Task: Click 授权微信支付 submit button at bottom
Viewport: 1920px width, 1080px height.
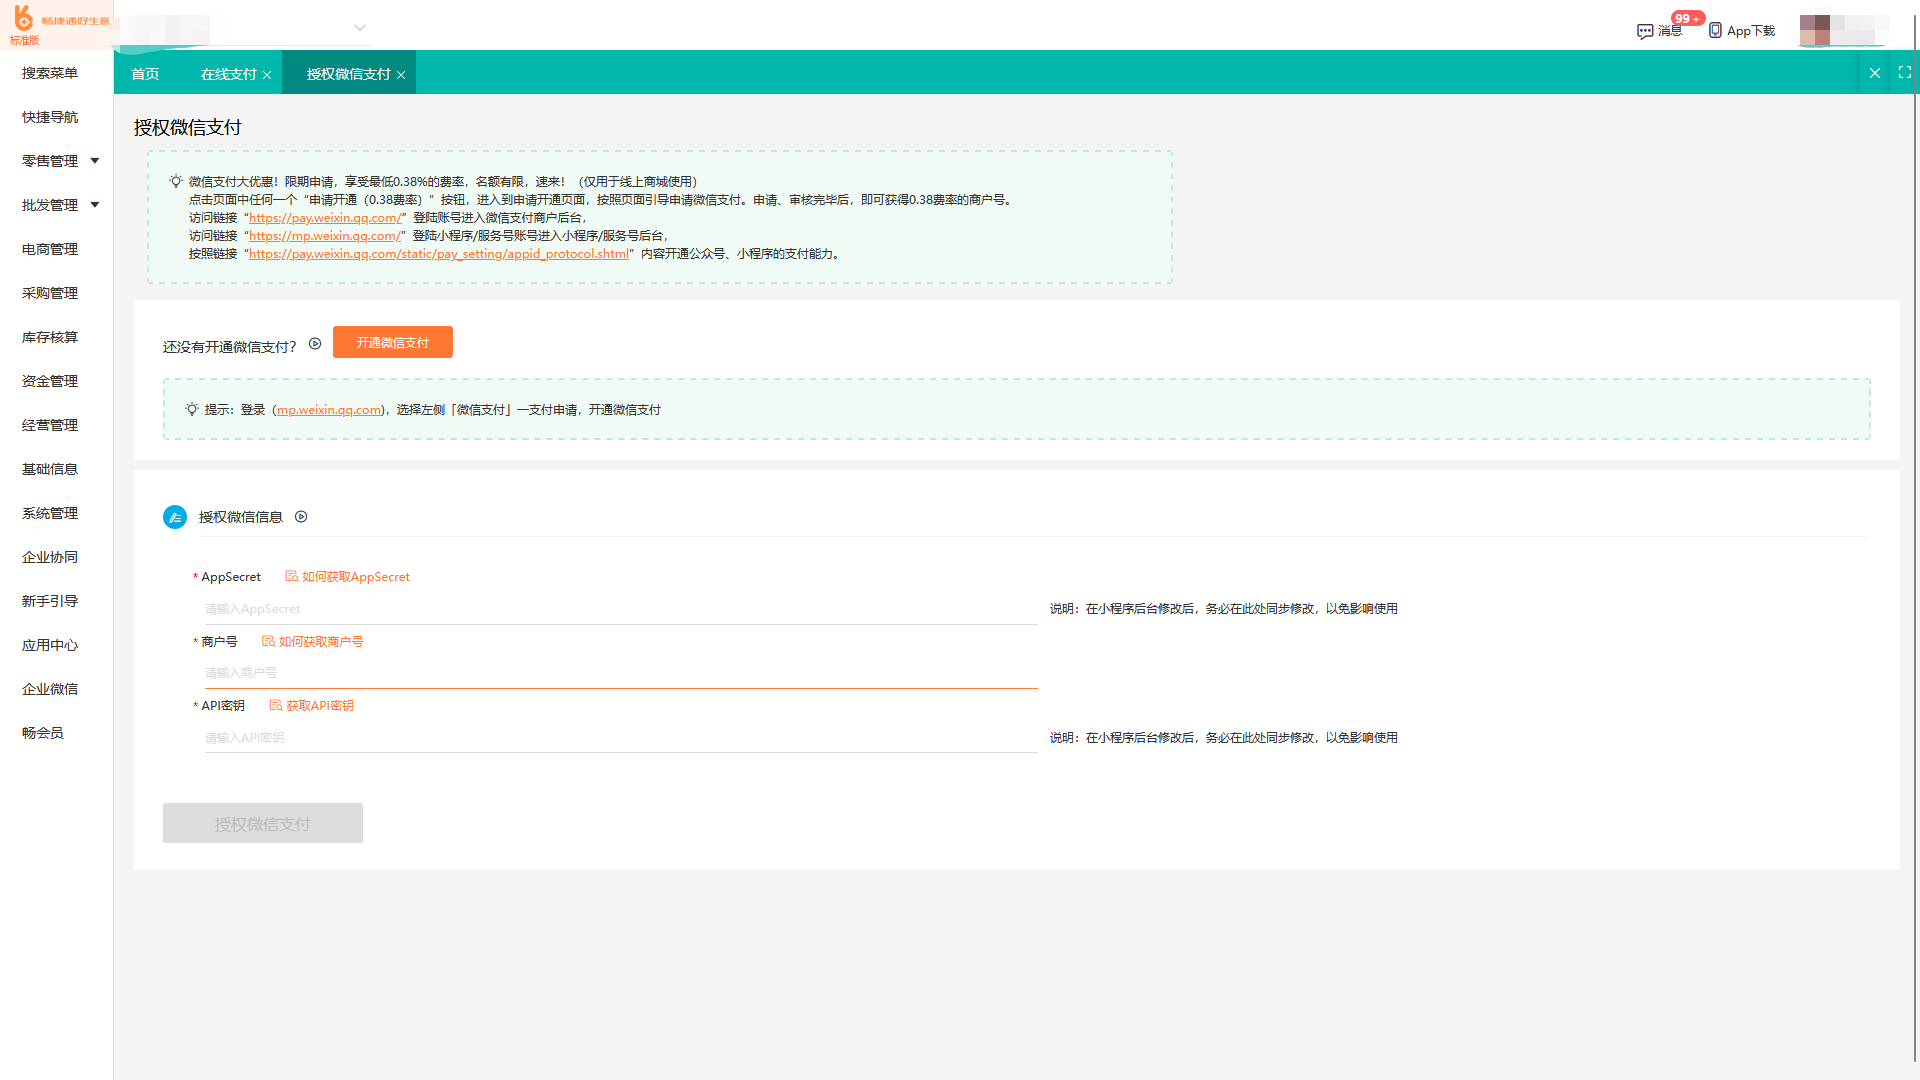Action: (262, 823)
